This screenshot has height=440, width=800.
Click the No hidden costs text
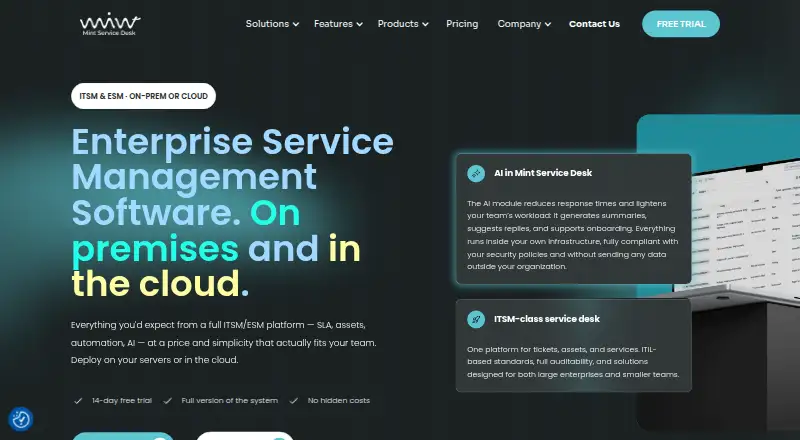point(339,401)
